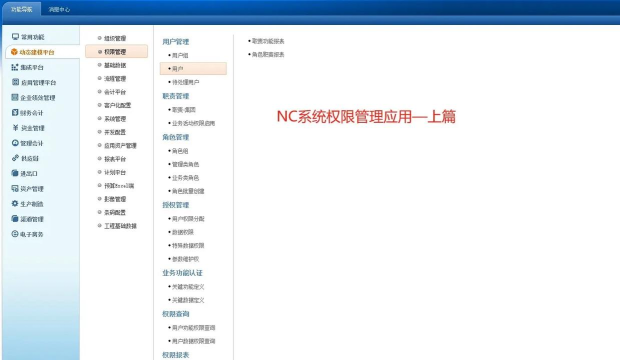Open the 客户化配置 module
Image resolution: width=620 pixels, height=360 pixels.
tap(117, 105)
